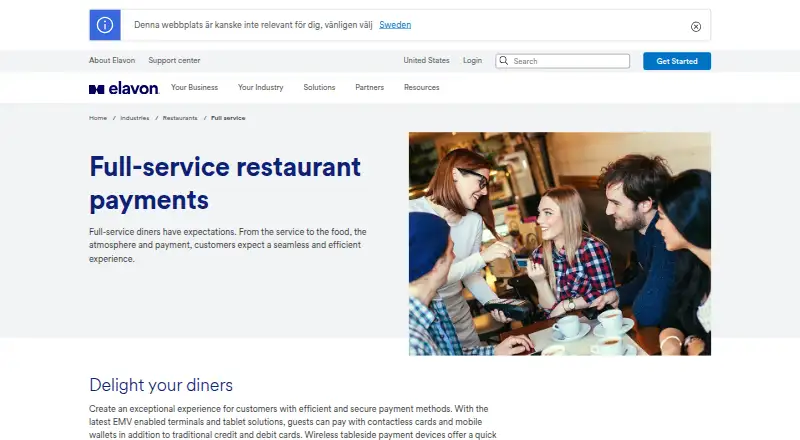Open About Elavon page
Screen dimensions: 800x440
click(112, 60)
